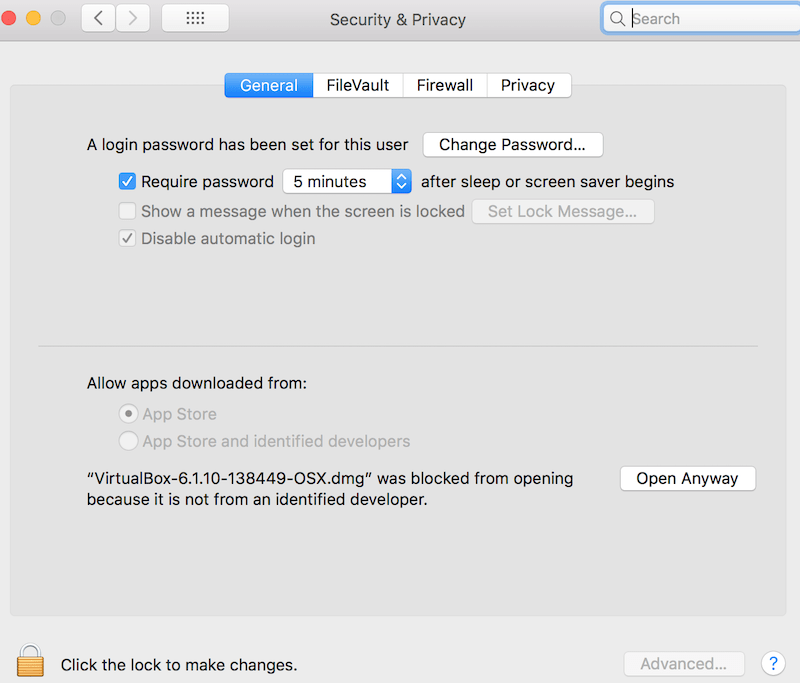The height and width of the screenshot is (683, 800).
Task: Toggle the Disable automatic login checkbox
Action: (x=127, y=238)
